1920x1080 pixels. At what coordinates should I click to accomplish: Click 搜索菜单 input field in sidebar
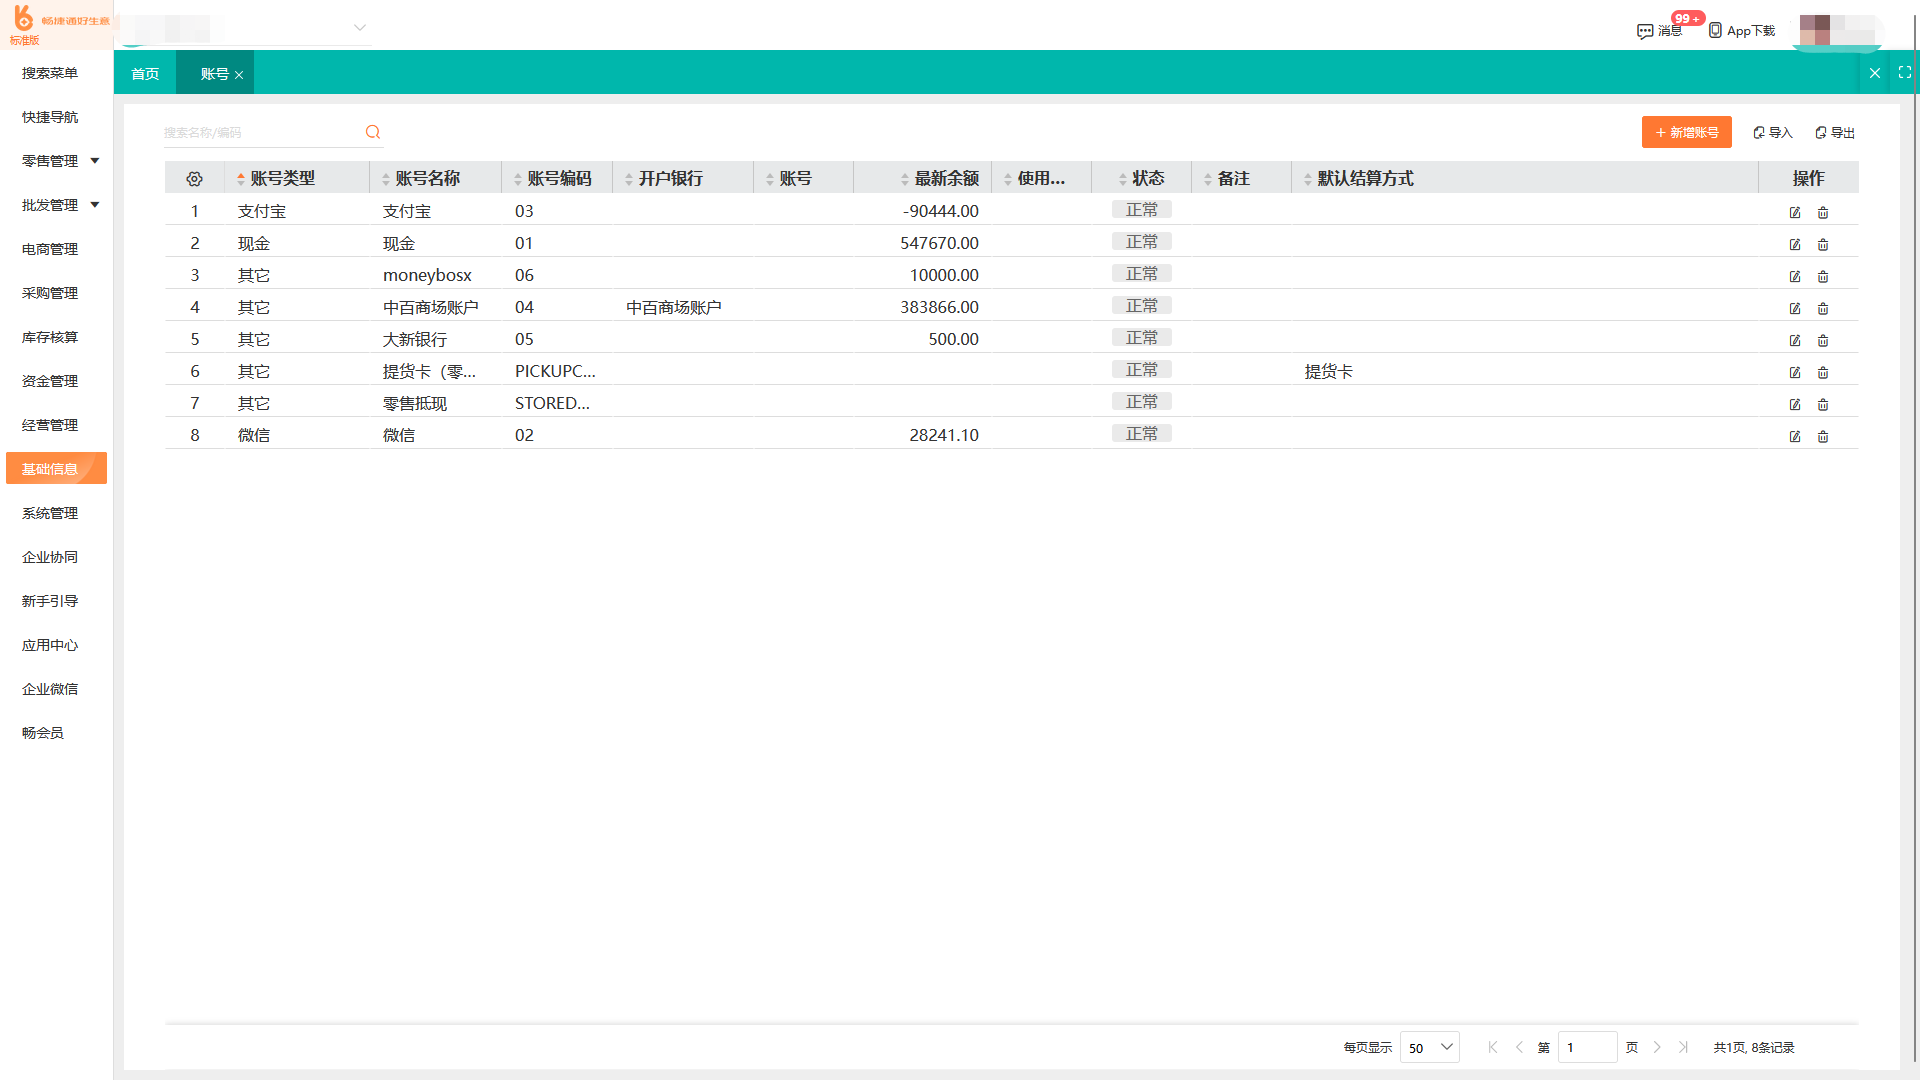coord(50,73)
